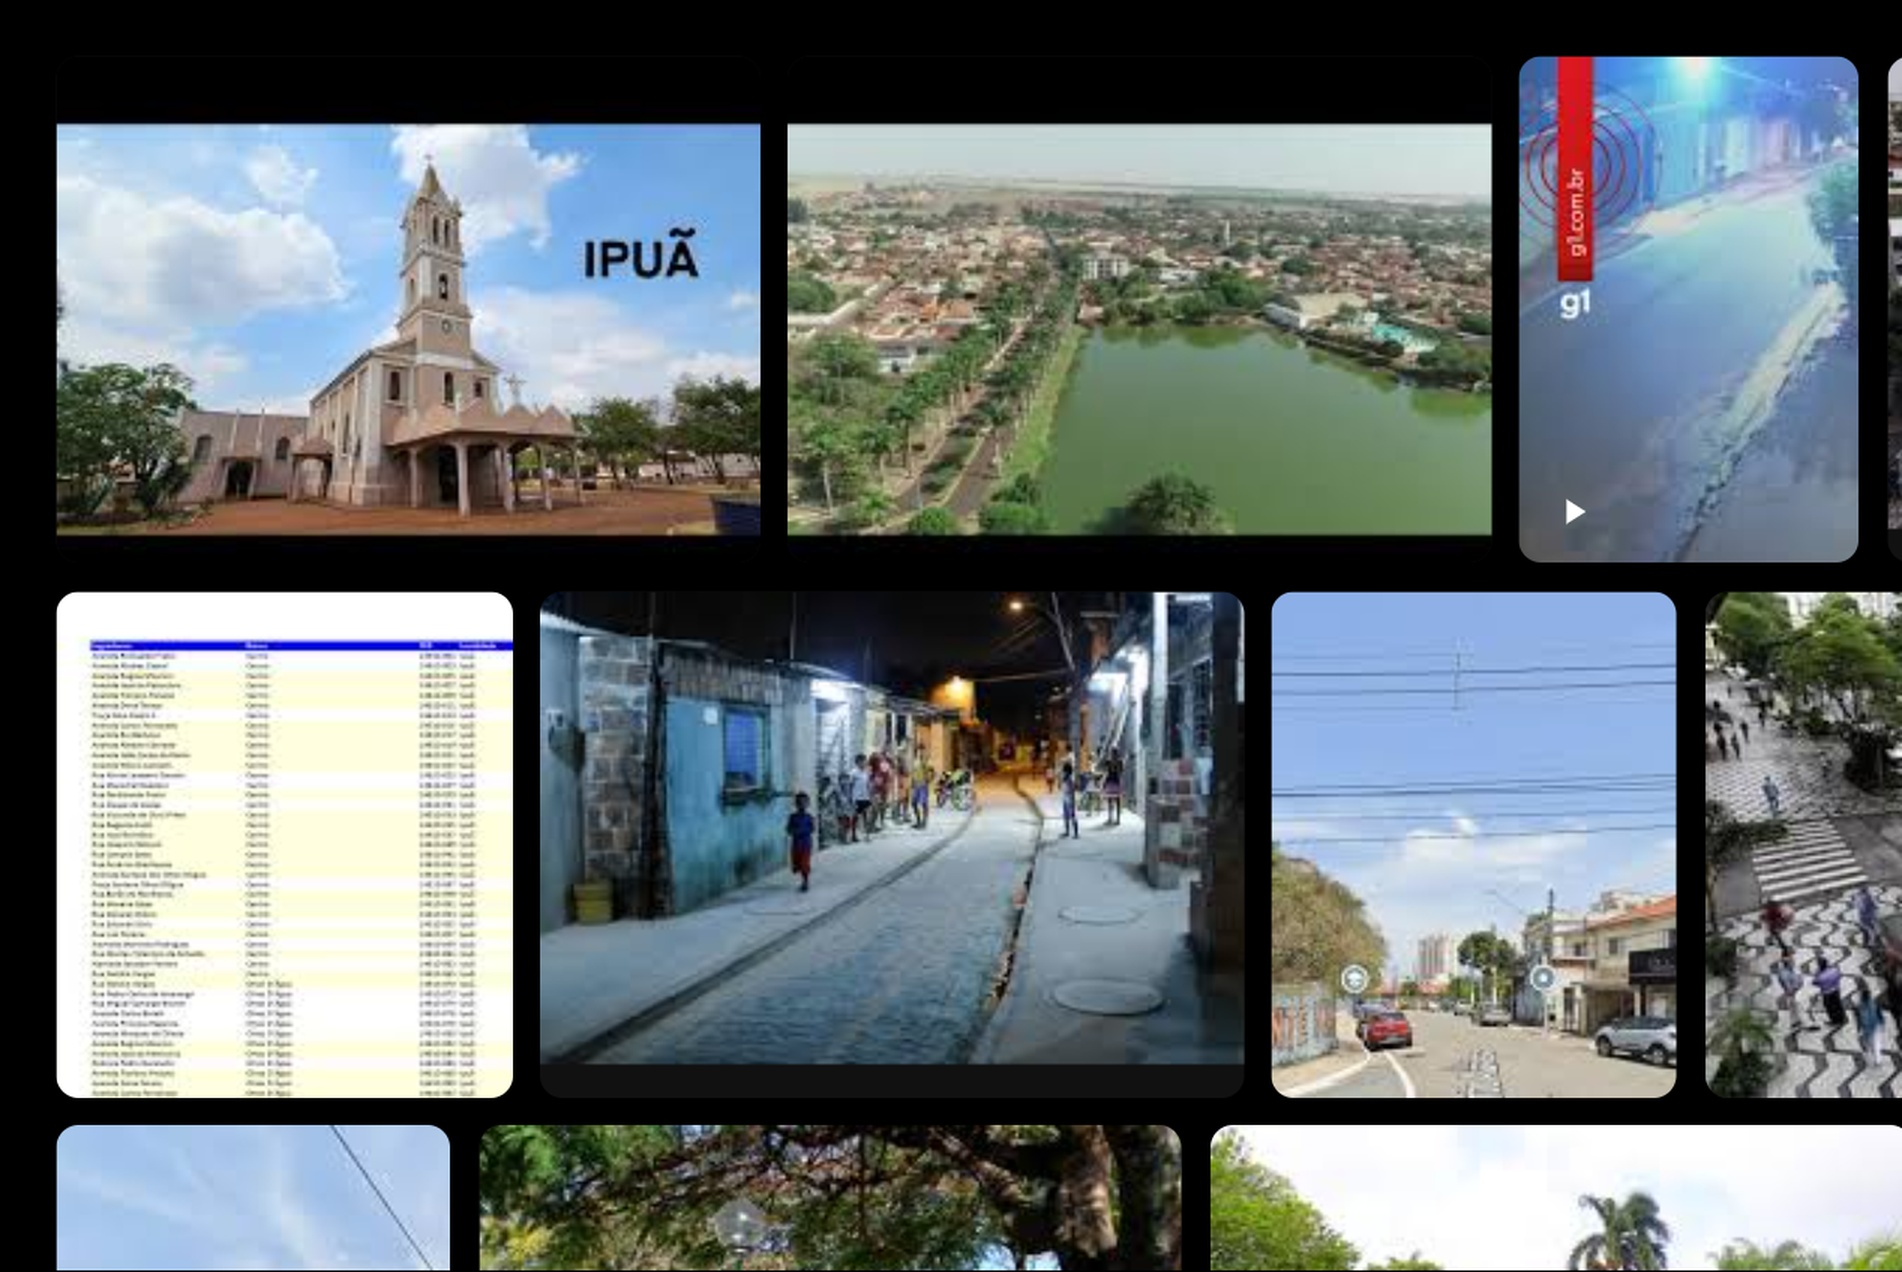
Task: Open the partially visible top-right edge thumbnail
Action: [1894, 308]
